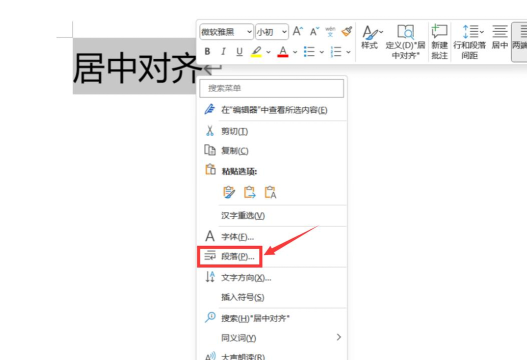Screen dimensions: 527x360
Task: Open 行和段落间距 spacing options
Action: (x=470, y=42)
